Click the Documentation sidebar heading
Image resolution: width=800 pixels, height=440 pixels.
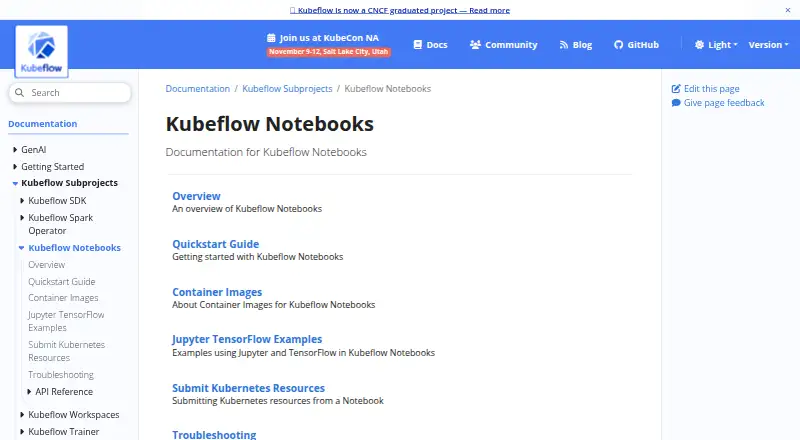coord(42,124)
